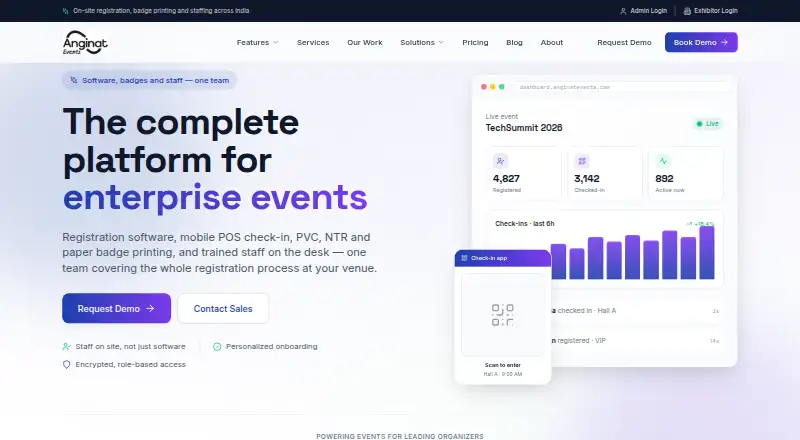Click the 4,827 Registered stat card

[x=523, y=174]
